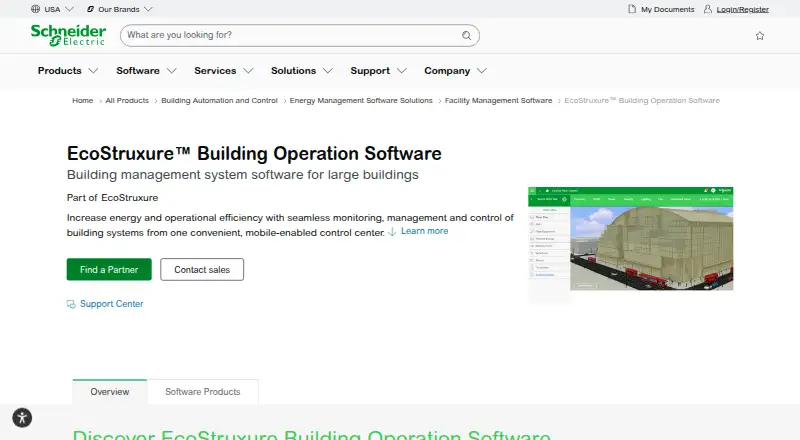Go to Home breadcrumb

(x=83, y=101)
